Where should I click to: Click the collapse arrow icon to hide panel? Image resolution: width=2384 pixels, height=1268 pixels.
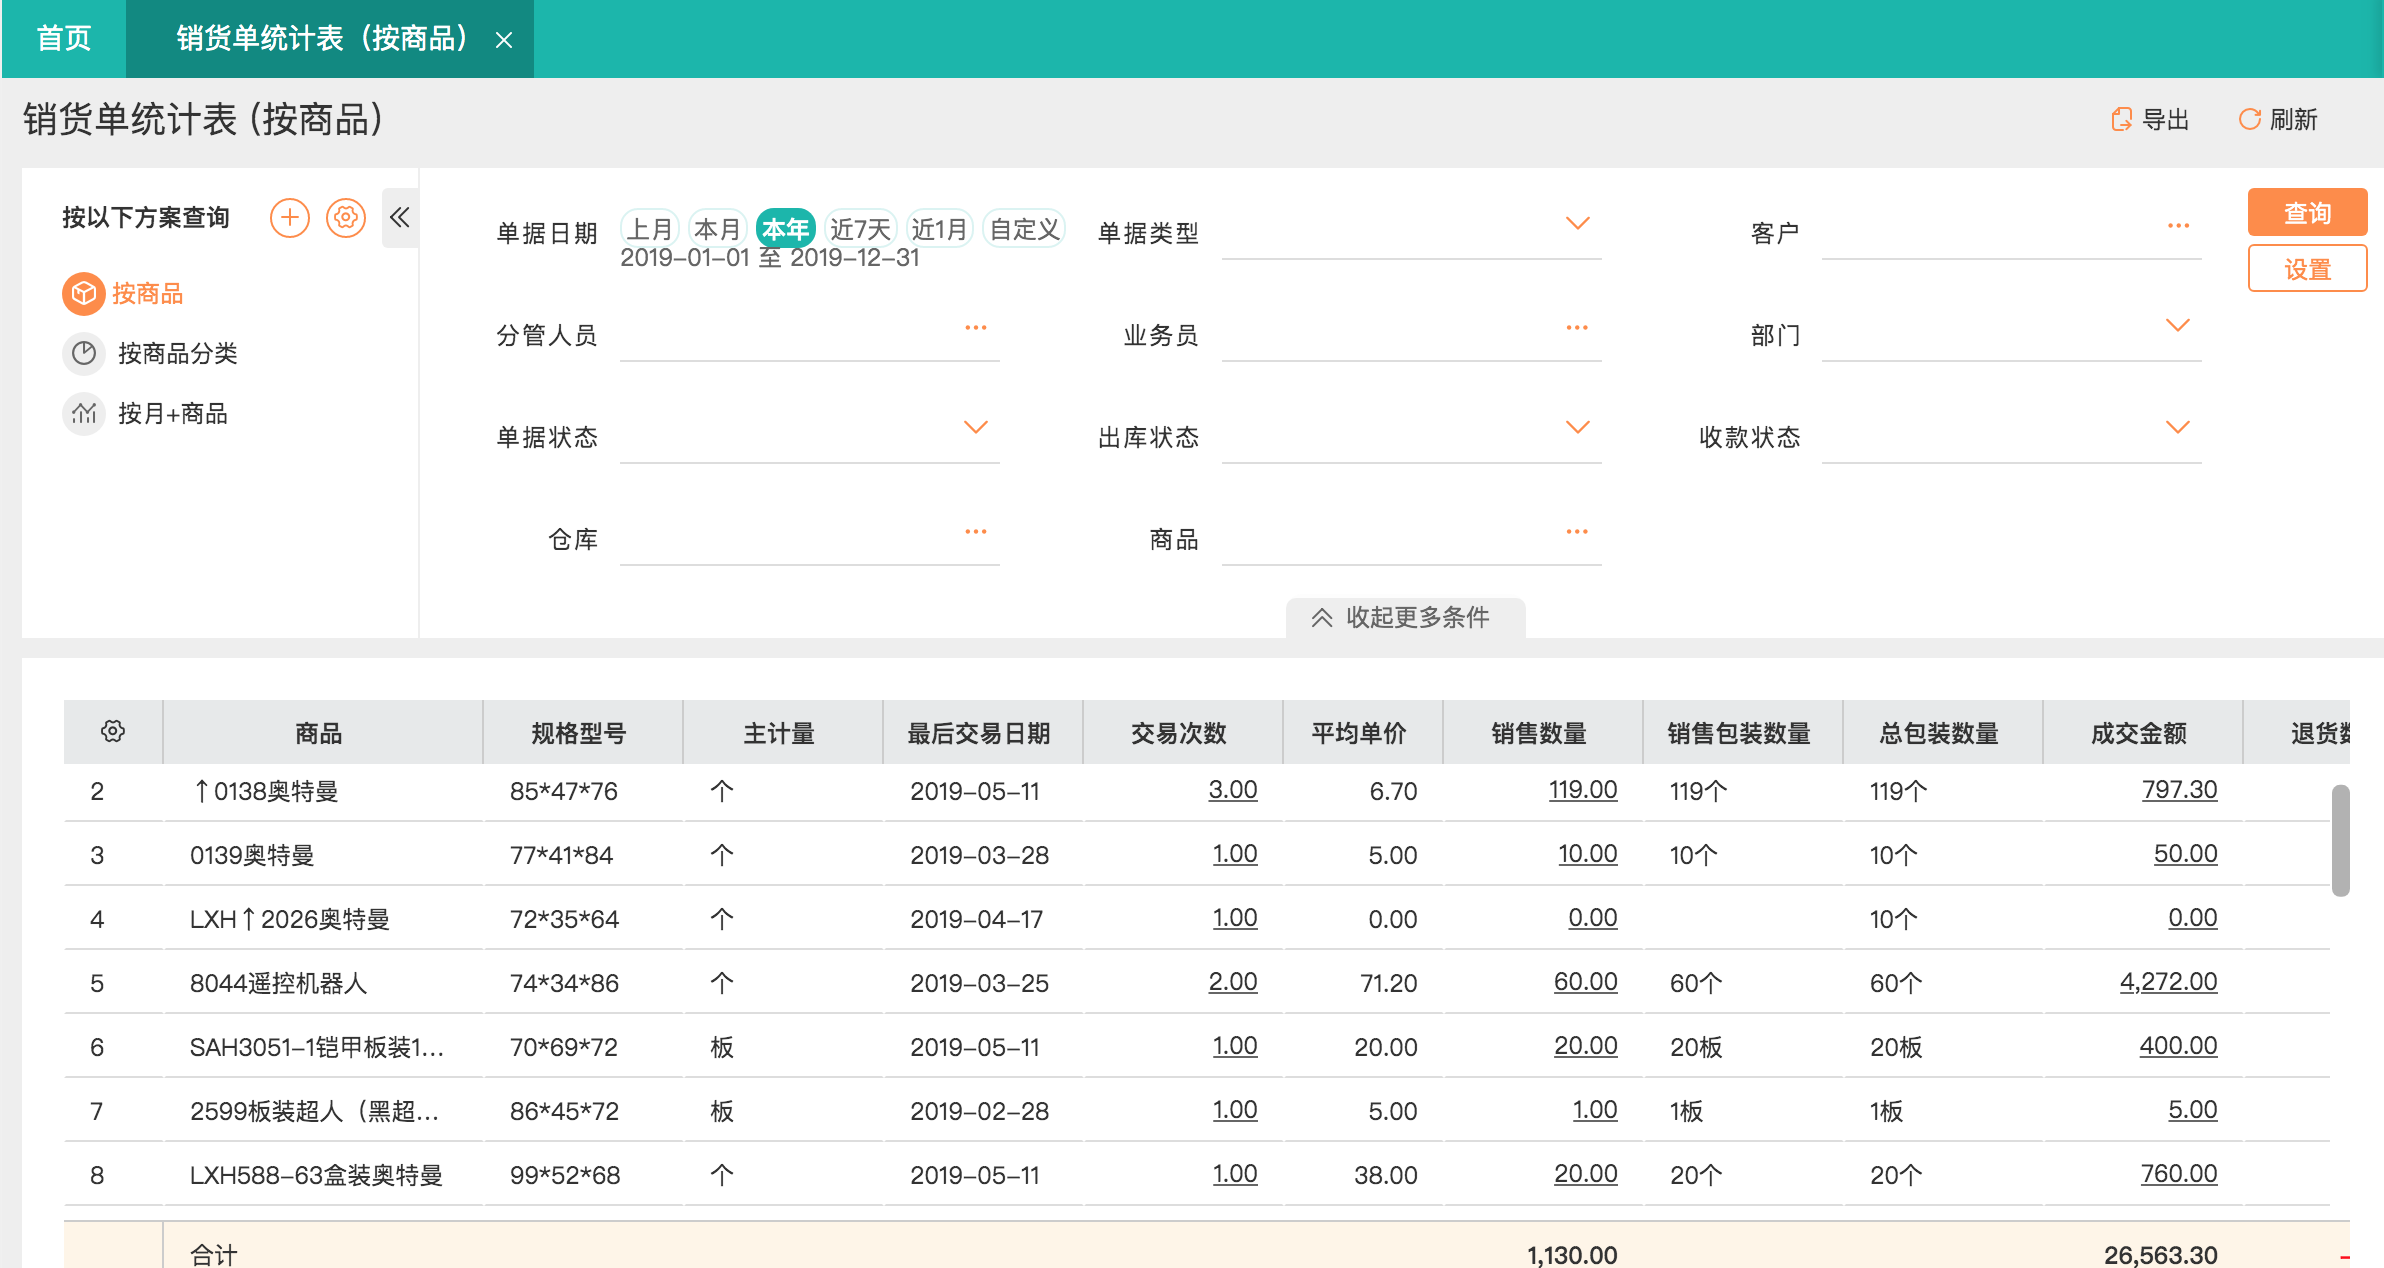(x=400, y=219)
